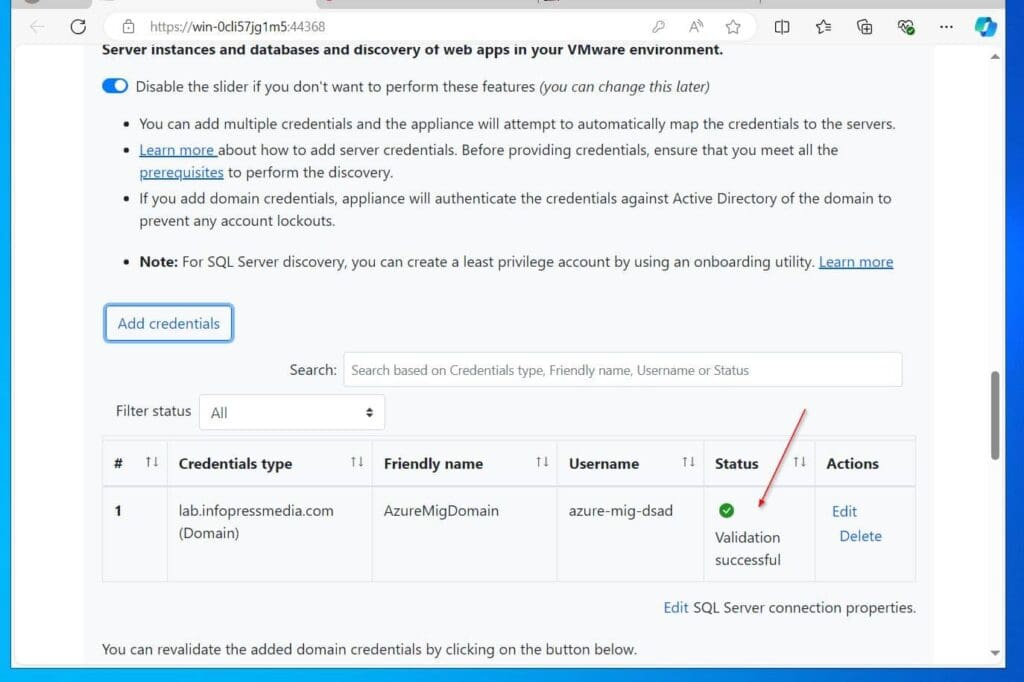Open the Favorites list icon
The height and width of the screenshot is (682, 1024).
pyautogui.click(x=824, y=27)
